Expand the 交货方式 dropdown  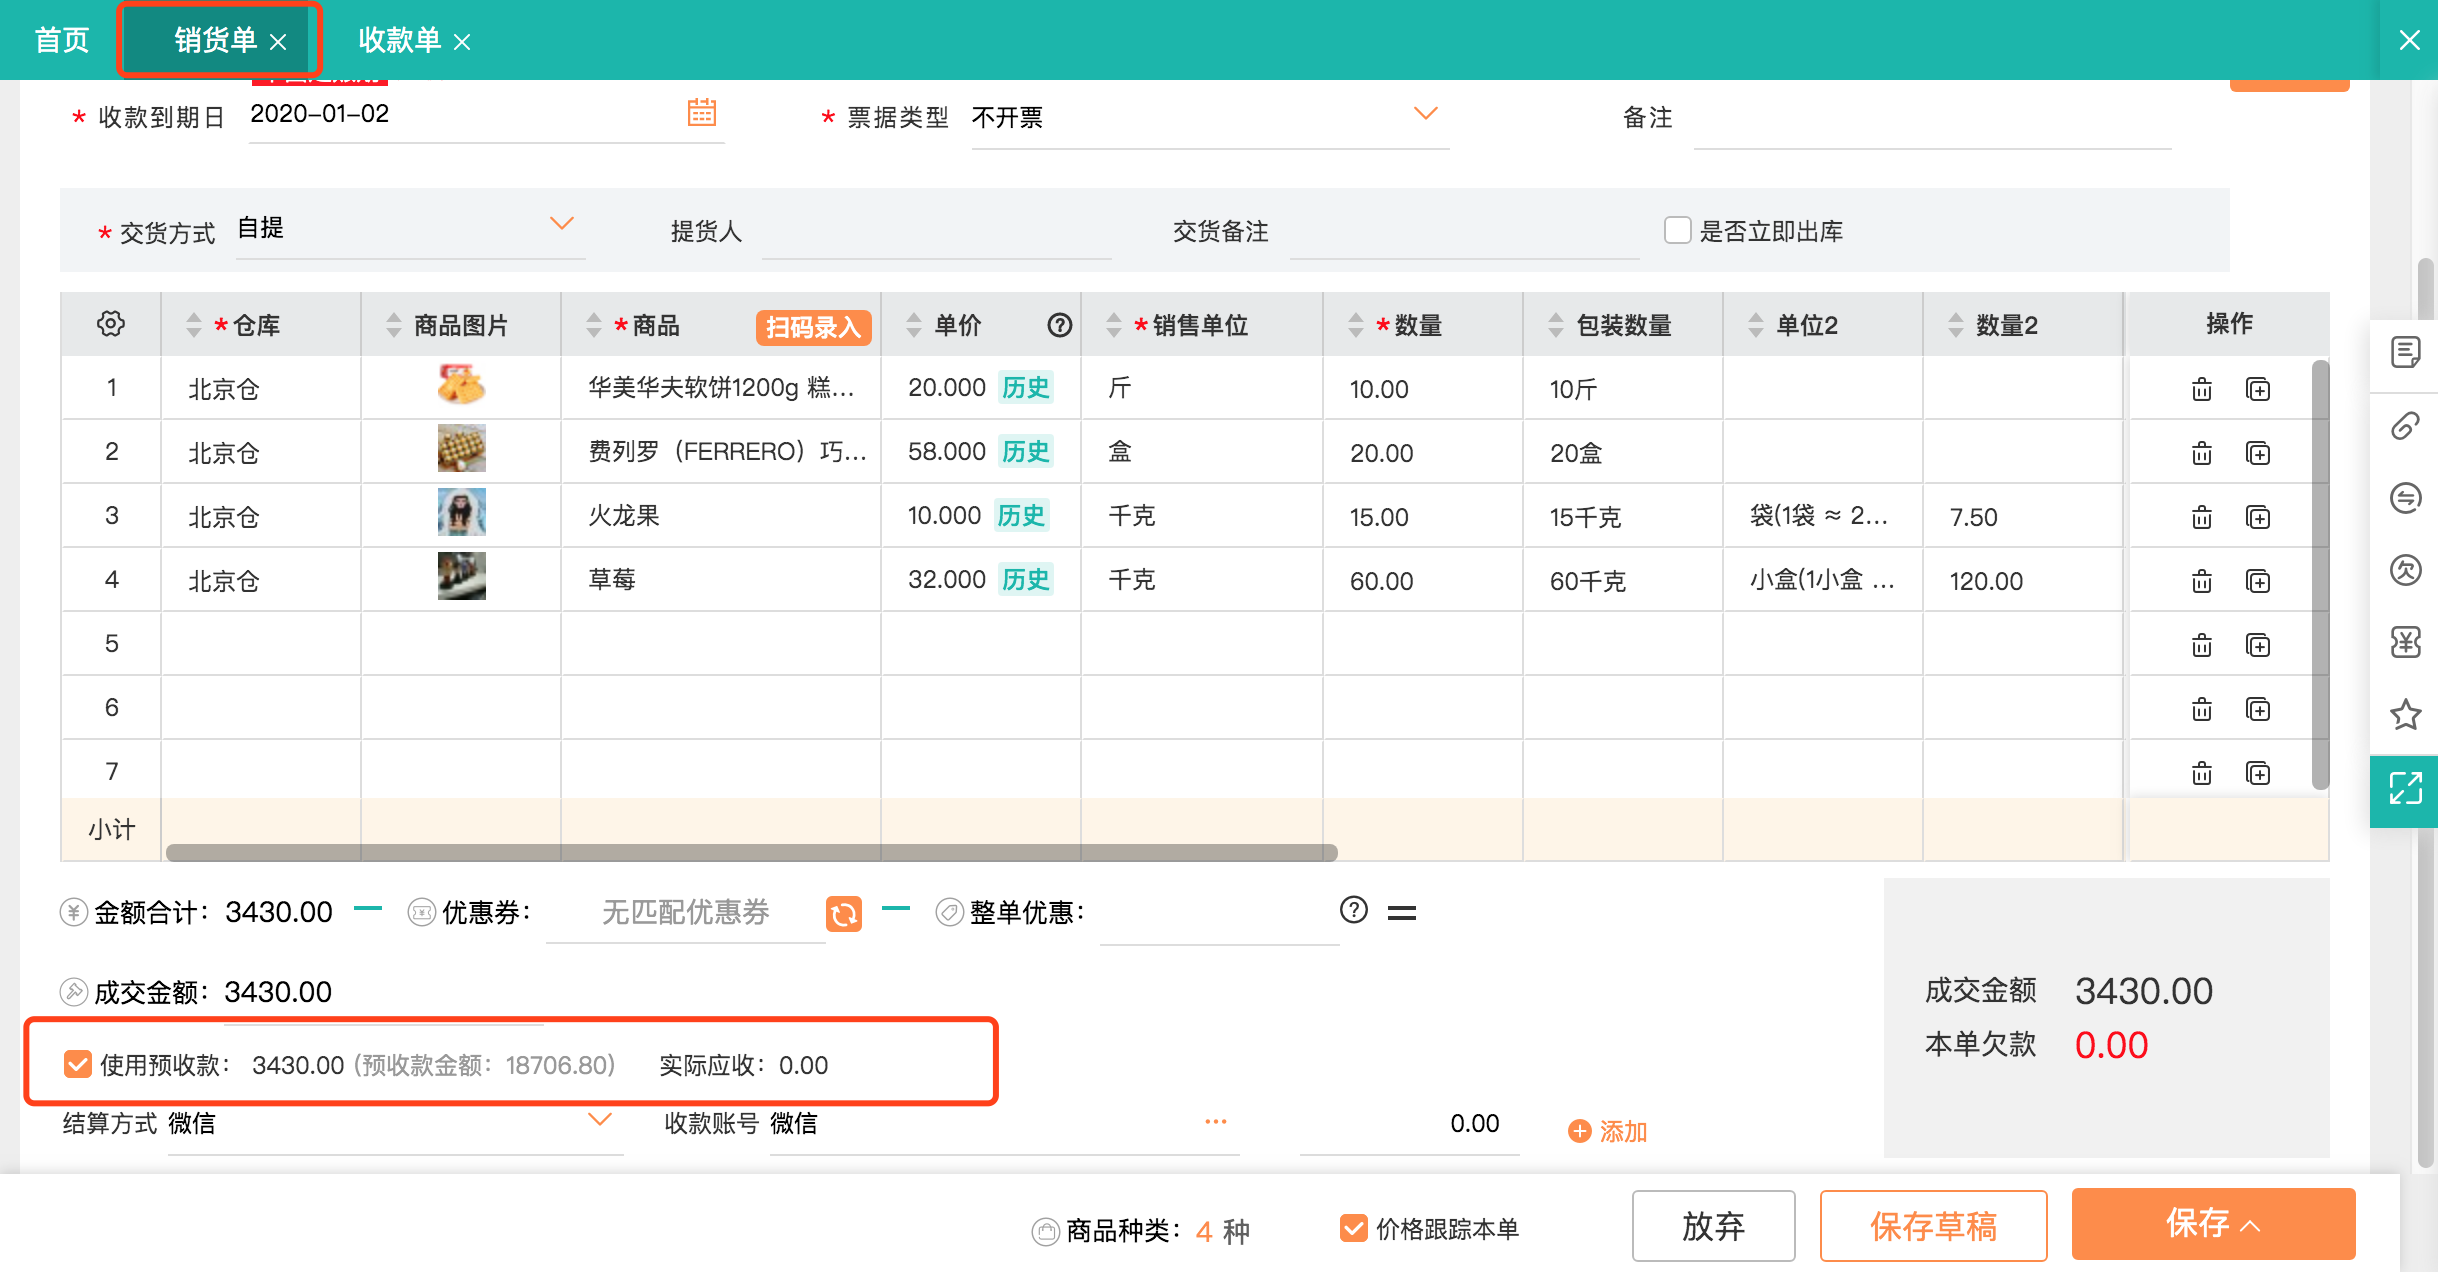pos(569,227)
